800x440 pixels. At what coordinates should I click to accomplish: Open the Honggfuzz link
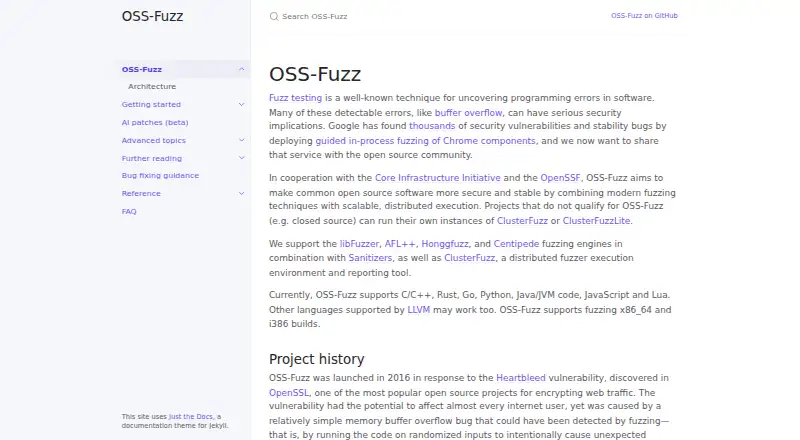(445, 244)
